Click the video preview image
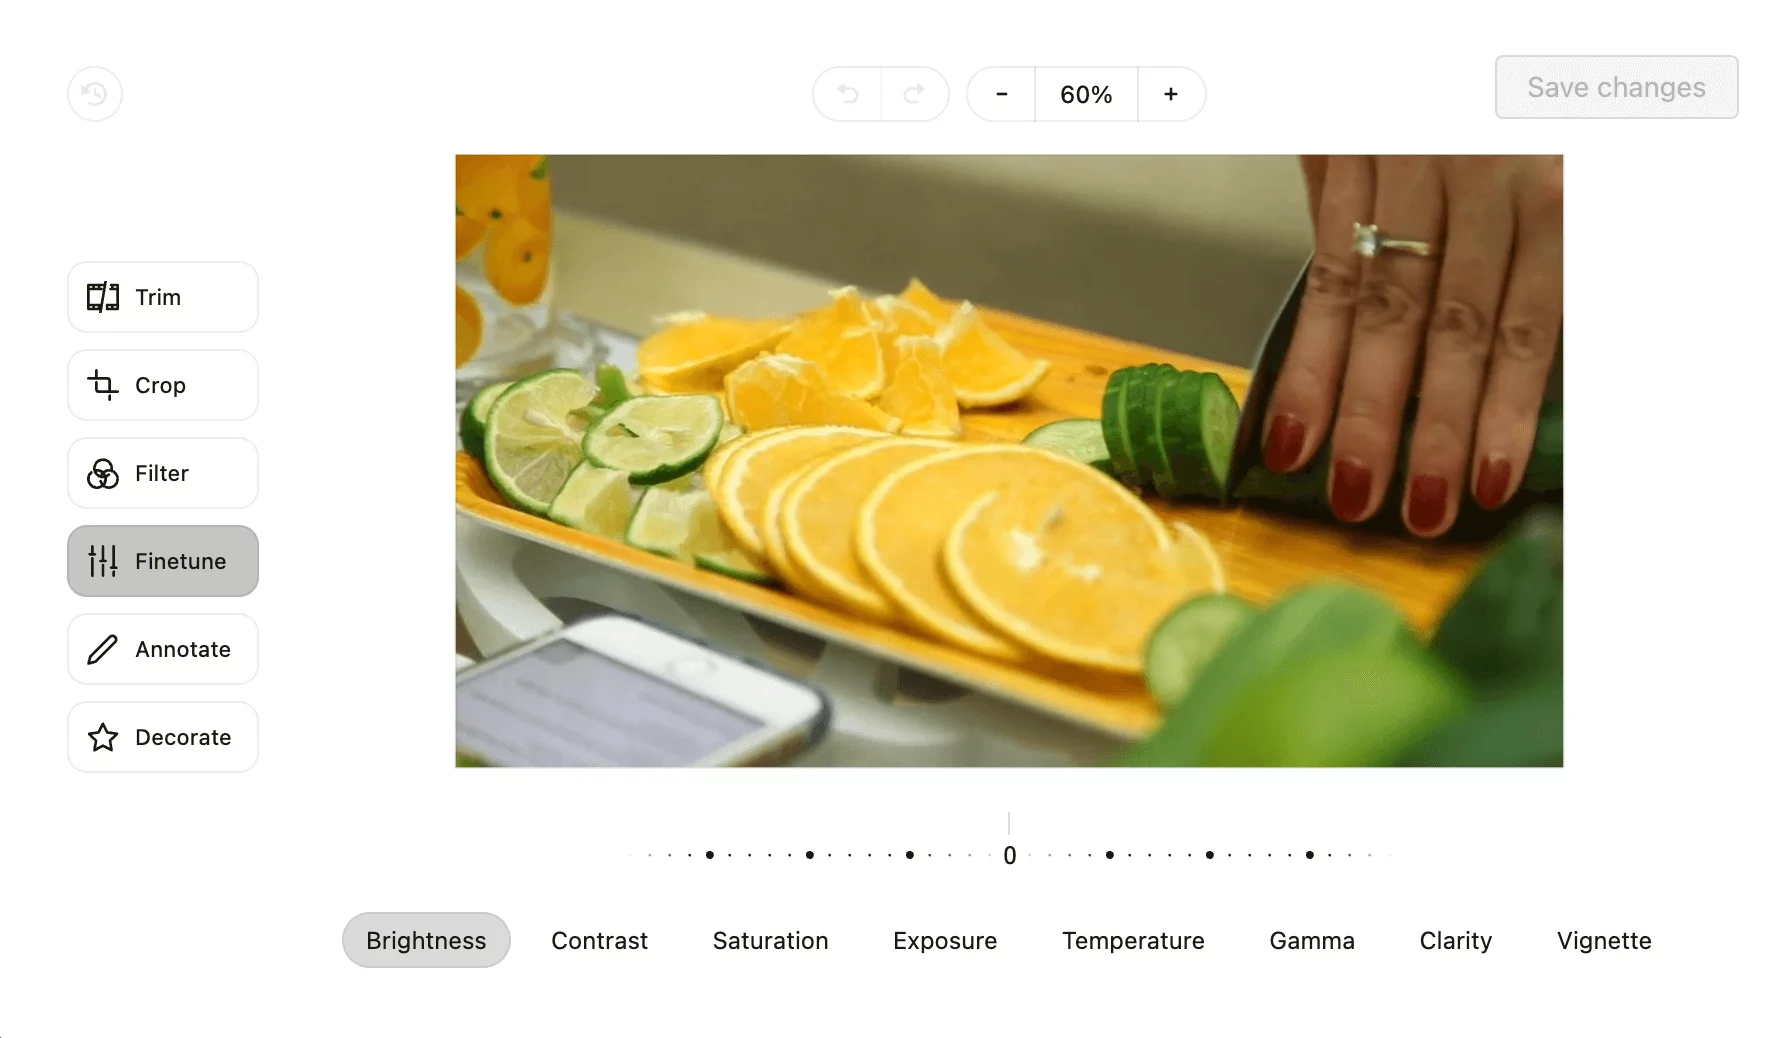Image resolution: width=1790 pixels, height=1038 pixels. pos(1009,461)
